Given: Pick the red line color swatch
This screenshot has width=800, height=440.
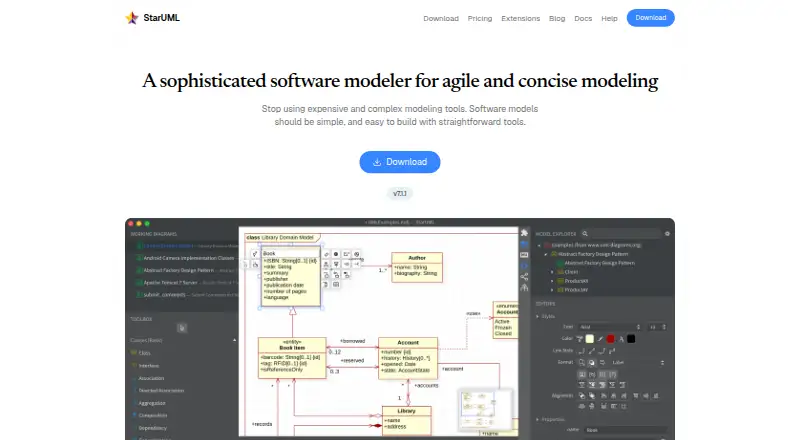Looking at the screenshot, I should coord(611,339).
